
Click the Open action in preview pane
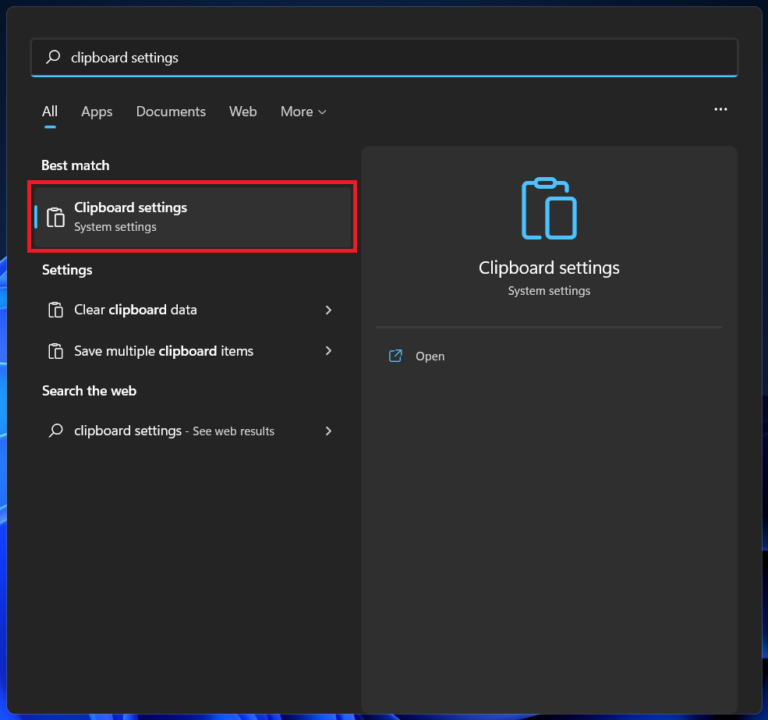(416, 356)
